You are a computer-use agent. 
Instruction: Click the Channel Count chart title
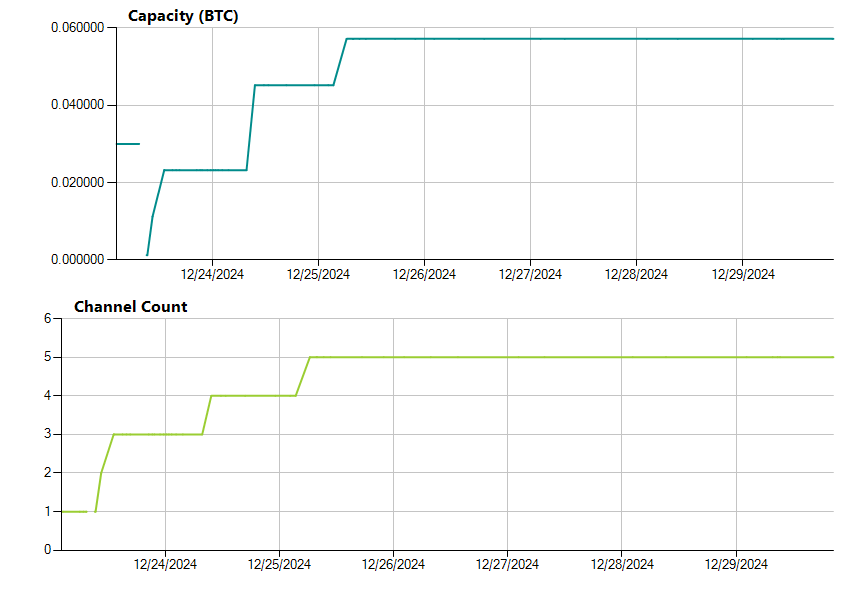(130, 306)
